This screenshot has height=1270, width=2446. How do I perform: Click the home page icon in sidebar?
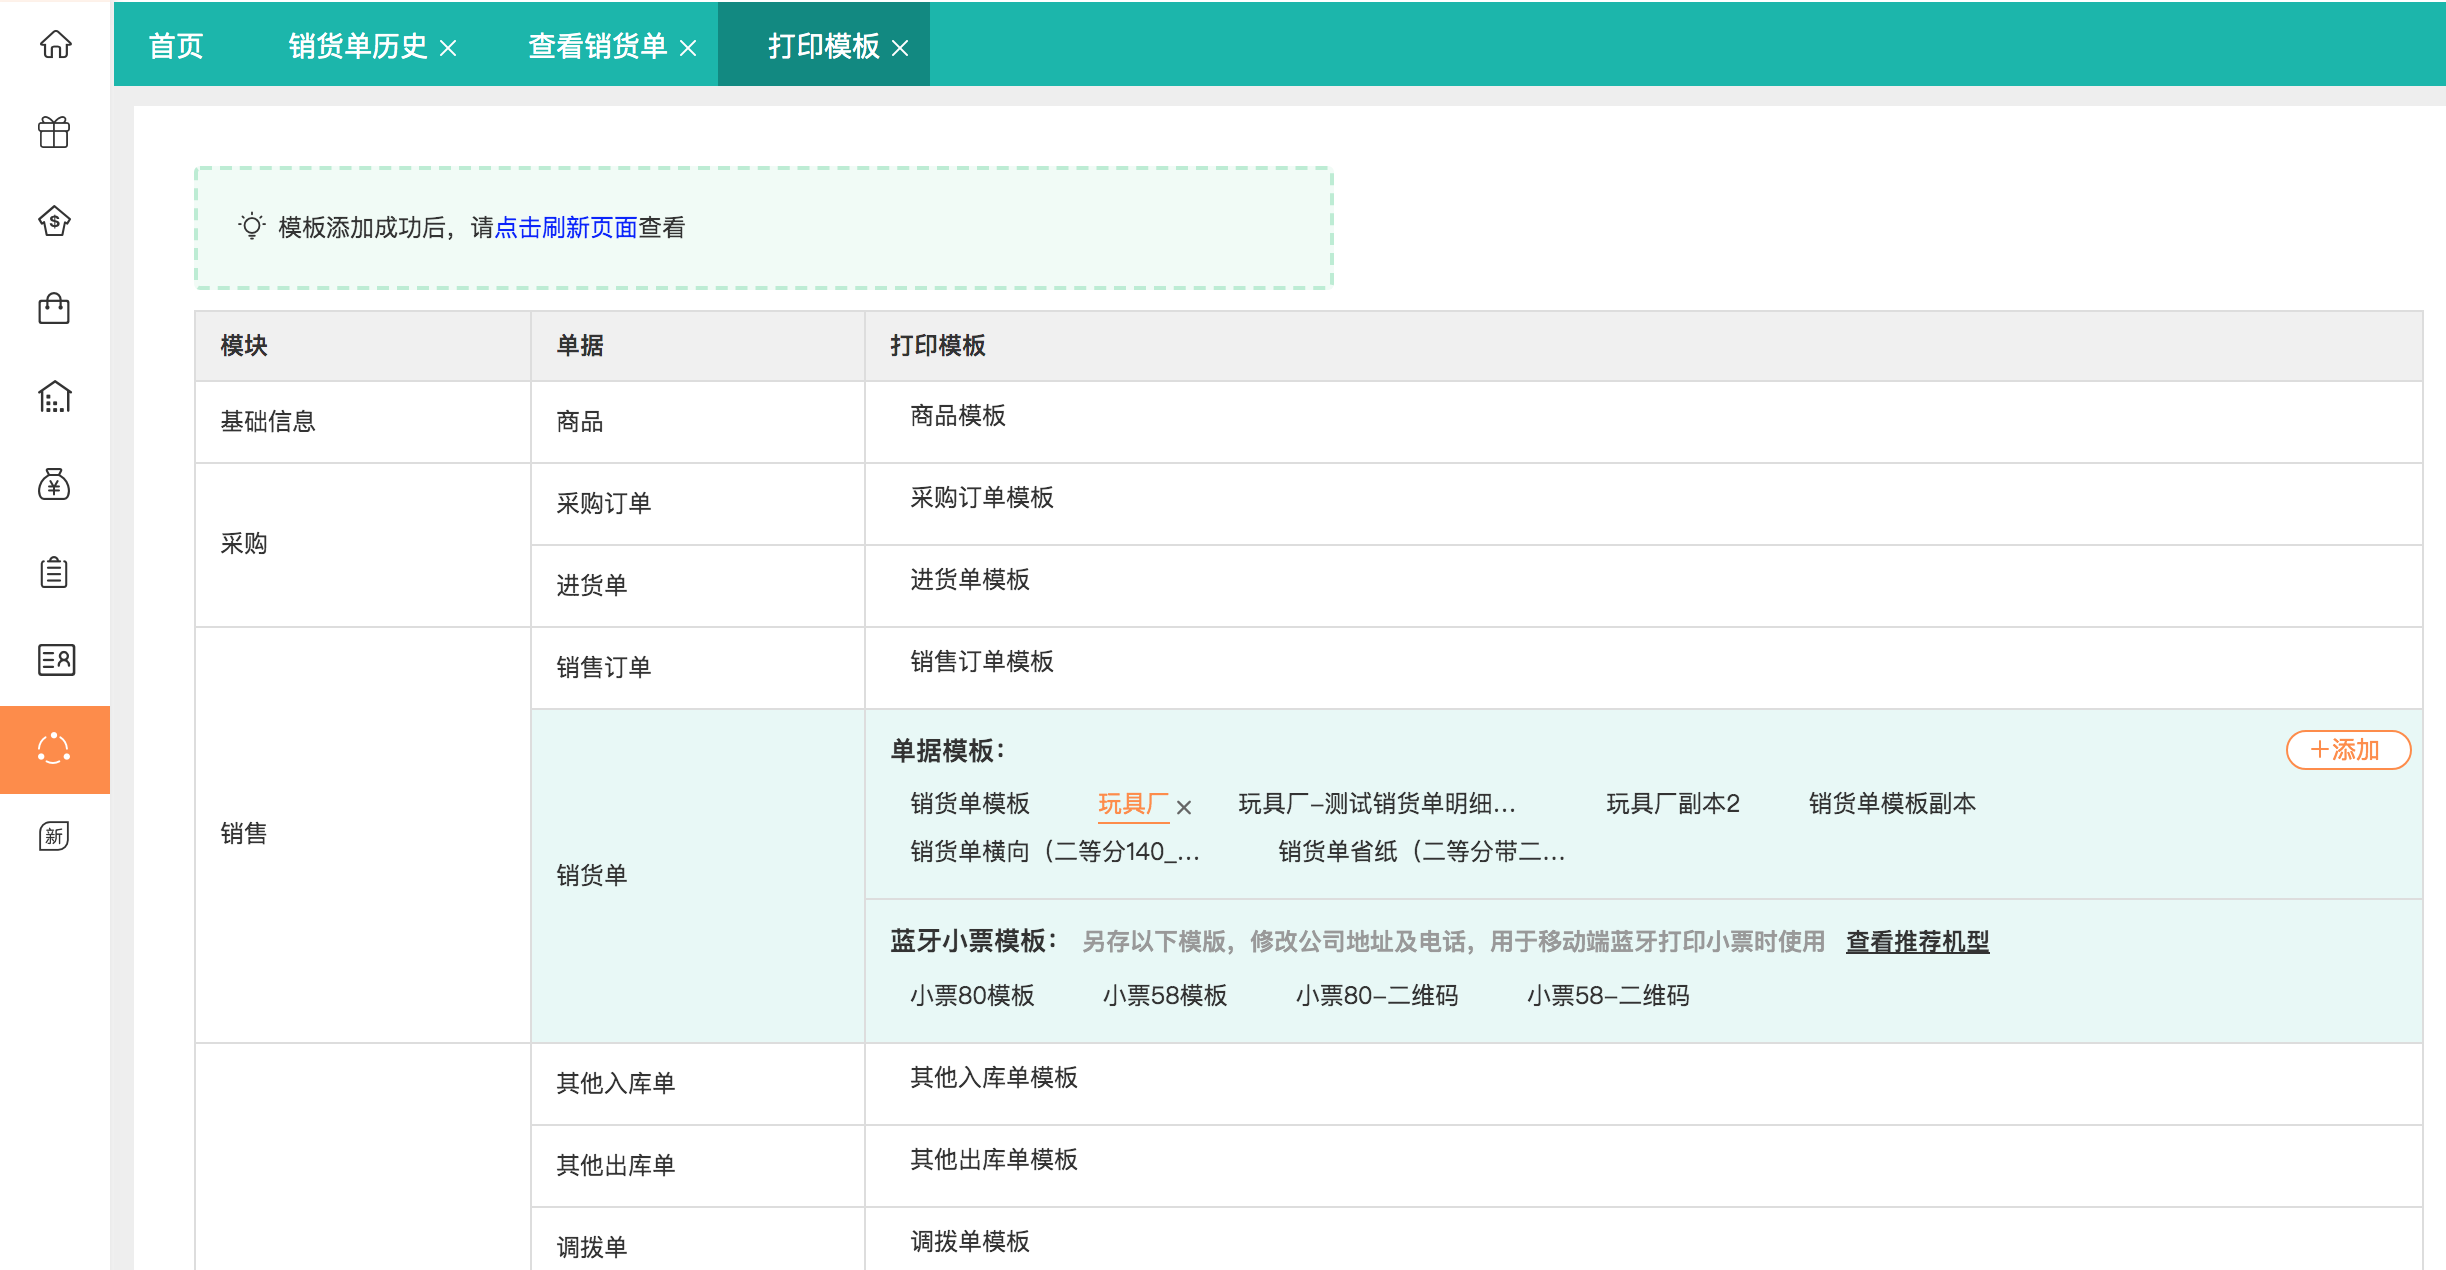click(x=55, y=44)
